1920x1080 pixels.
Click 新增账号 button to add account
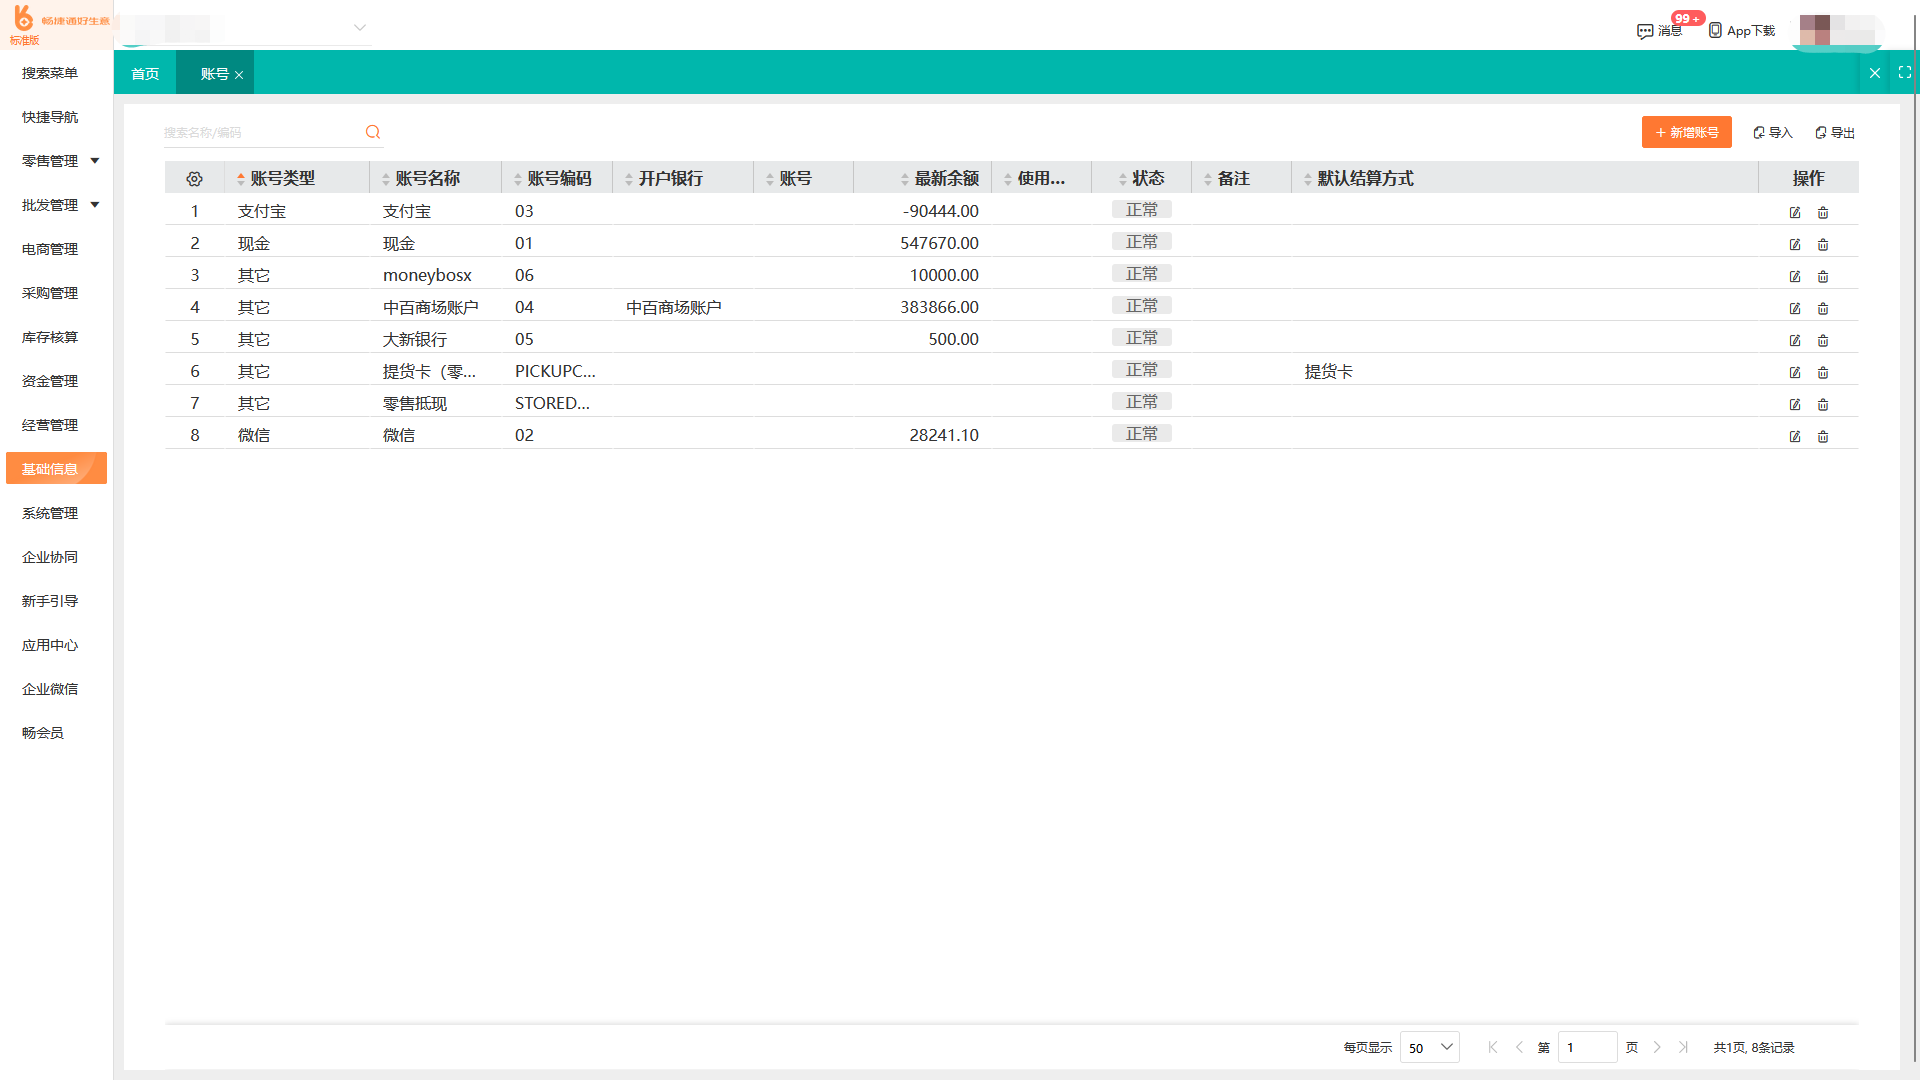pos(1689,131)
